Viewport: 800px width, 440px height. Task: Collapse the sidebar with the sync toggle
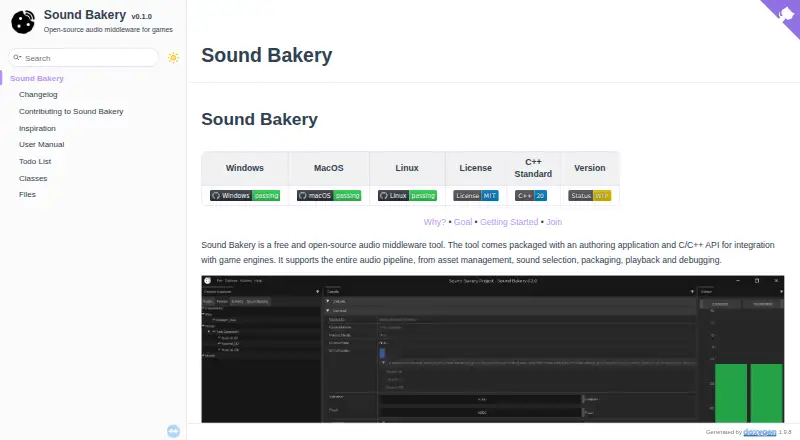click(x=173, y=431)
